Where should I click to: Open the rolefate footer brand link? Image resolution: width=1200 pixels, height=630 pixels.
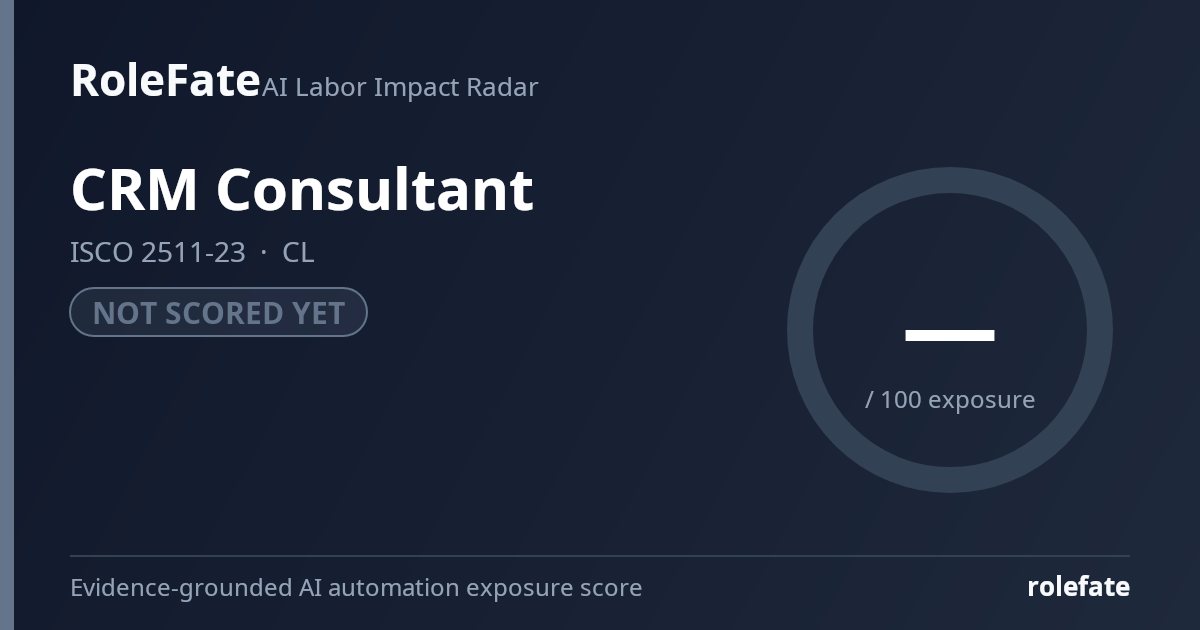1078,587
